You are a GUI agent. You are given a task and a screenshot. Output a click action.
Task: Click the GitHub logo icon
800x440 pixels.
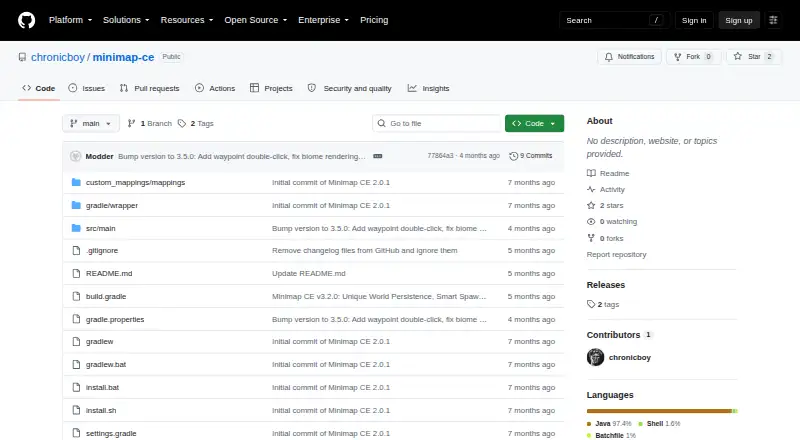(x=27, y=20)
